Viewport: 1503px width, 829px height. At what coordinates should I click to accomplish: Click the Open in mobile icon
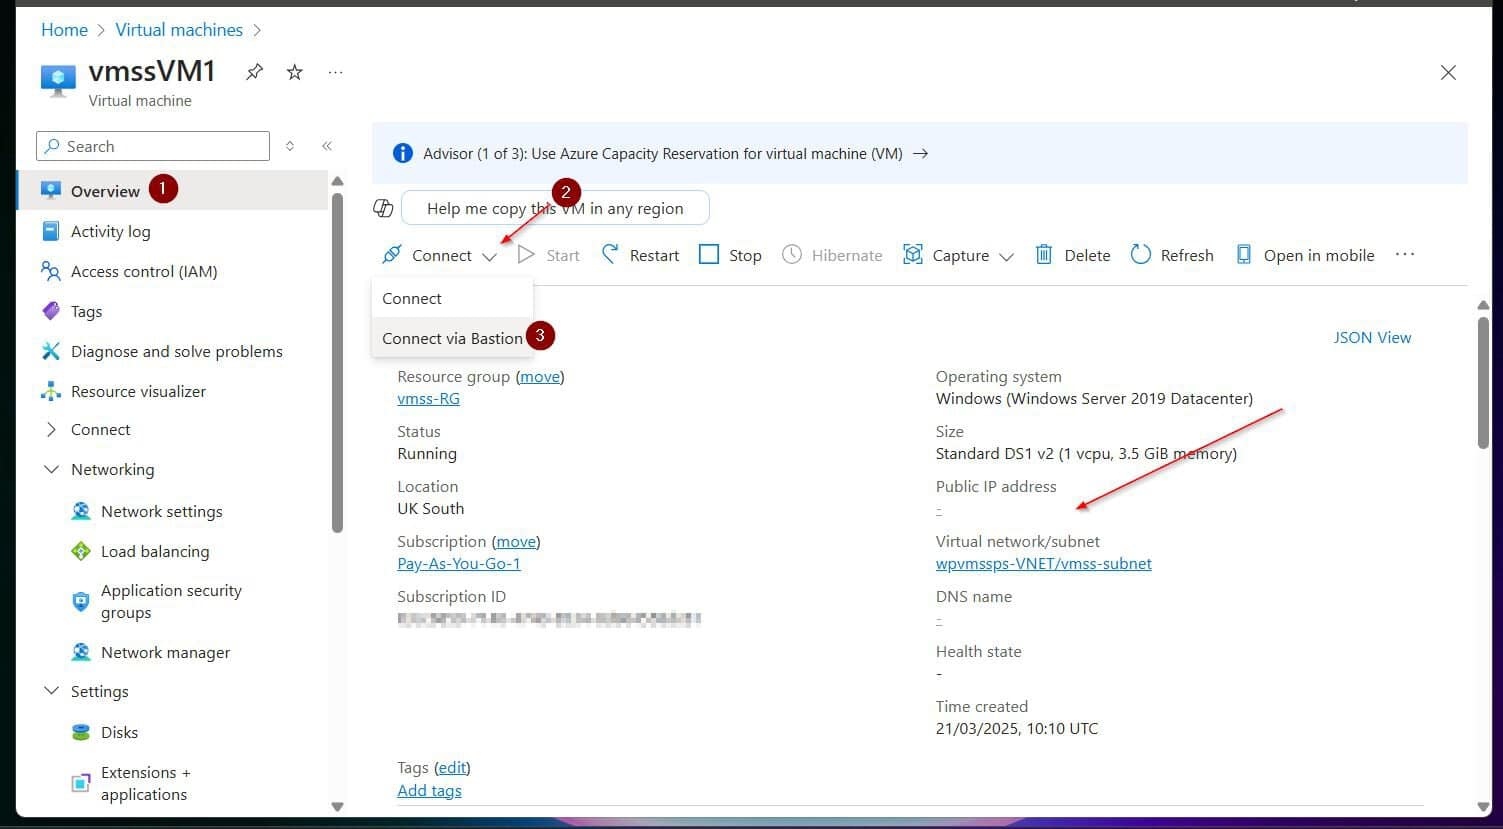coord(1243,254)
